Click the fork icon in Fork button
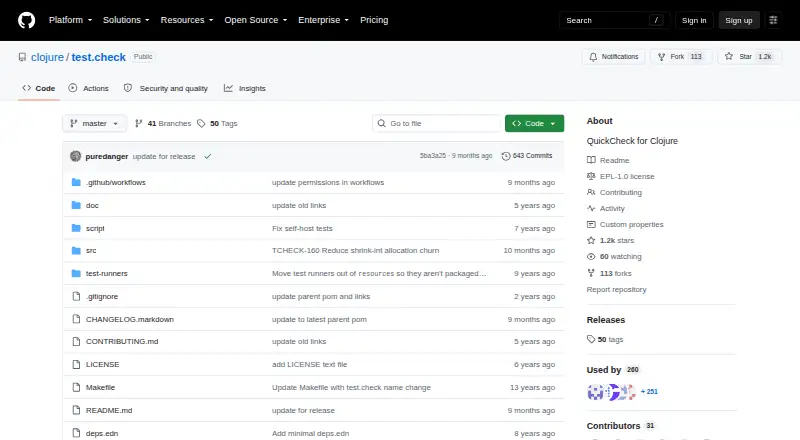This screenshot has width=800, height=440. (661, 57)
